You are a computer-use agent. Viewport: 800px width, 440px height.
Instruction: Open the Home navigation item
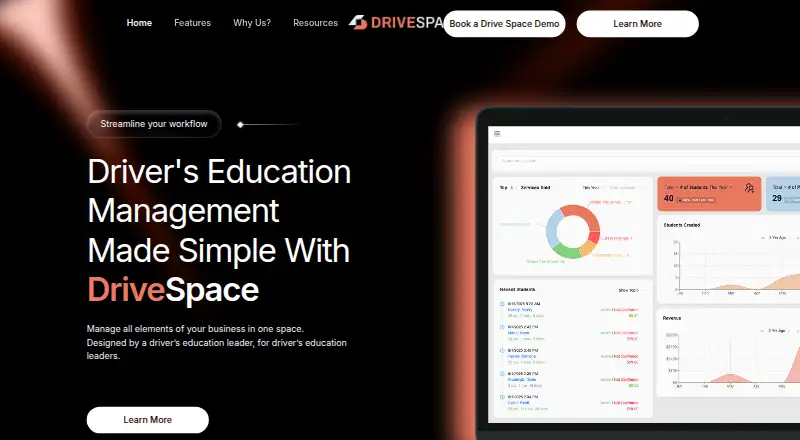139,23
